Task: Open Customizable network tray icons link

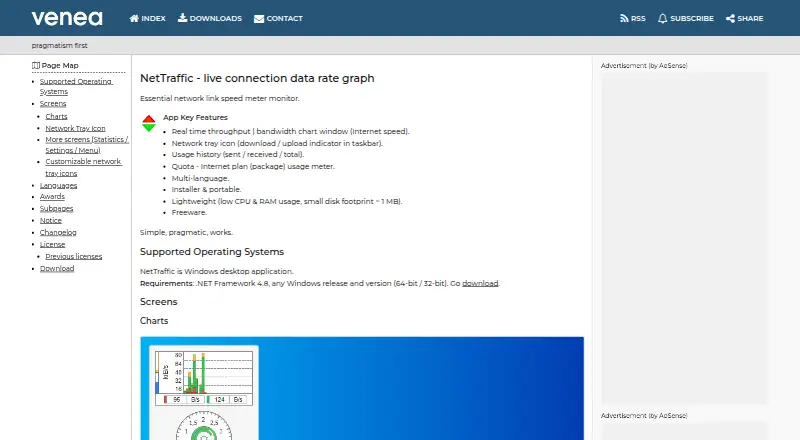Action: coord(83,167)
